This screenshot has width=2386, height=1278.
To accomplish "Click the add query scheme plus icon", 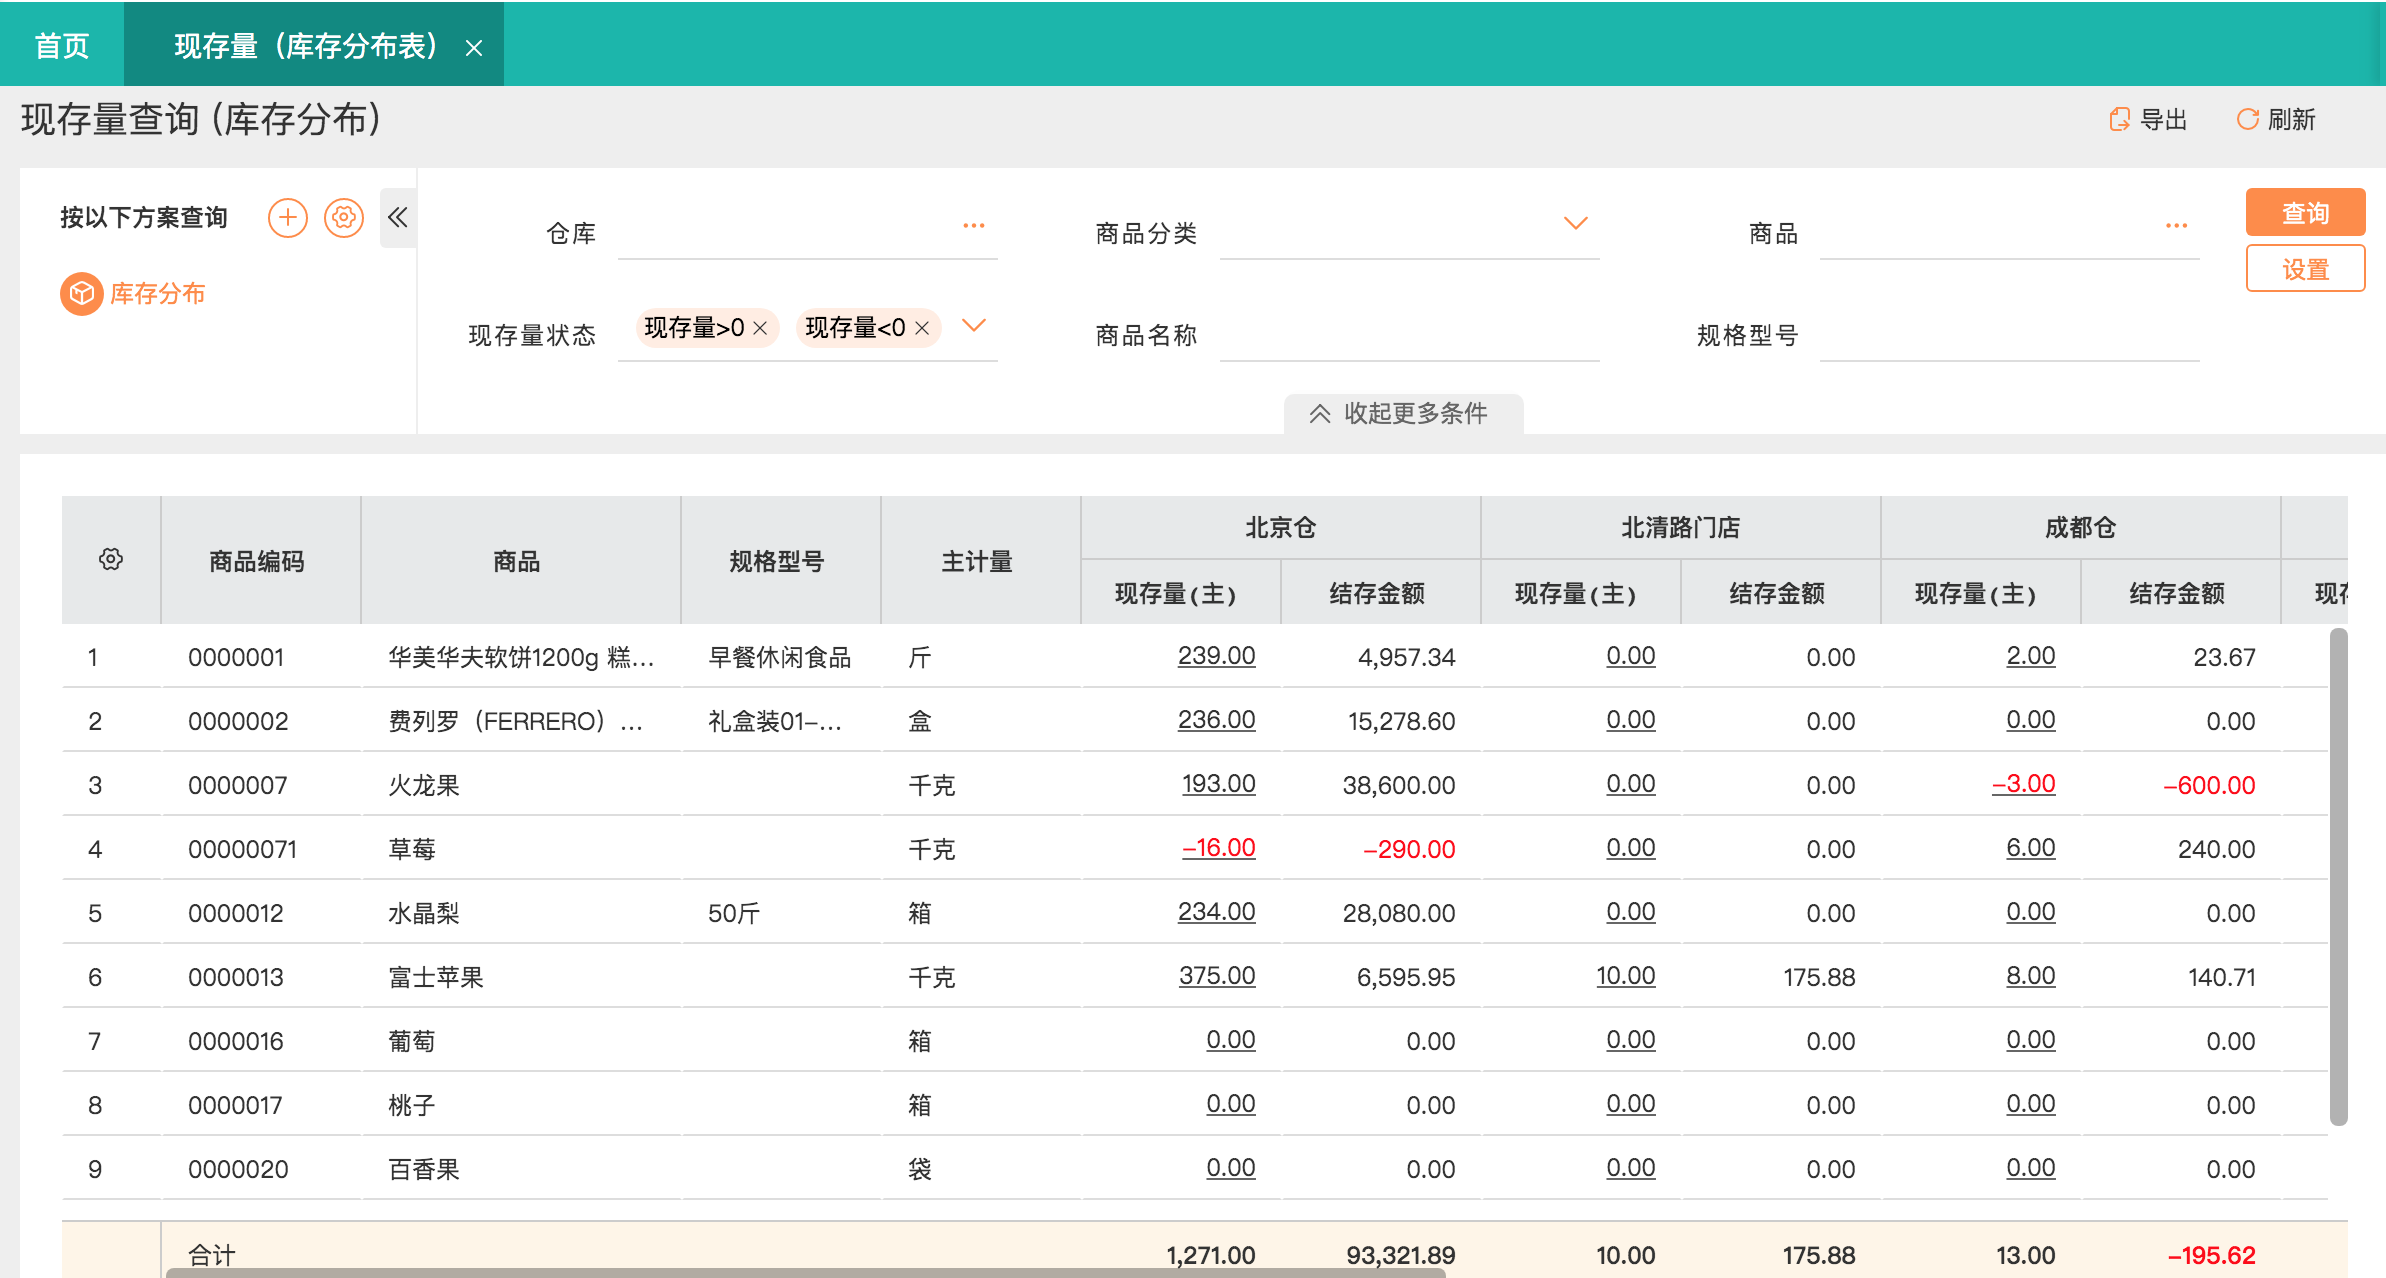I will tap(289, 219).
